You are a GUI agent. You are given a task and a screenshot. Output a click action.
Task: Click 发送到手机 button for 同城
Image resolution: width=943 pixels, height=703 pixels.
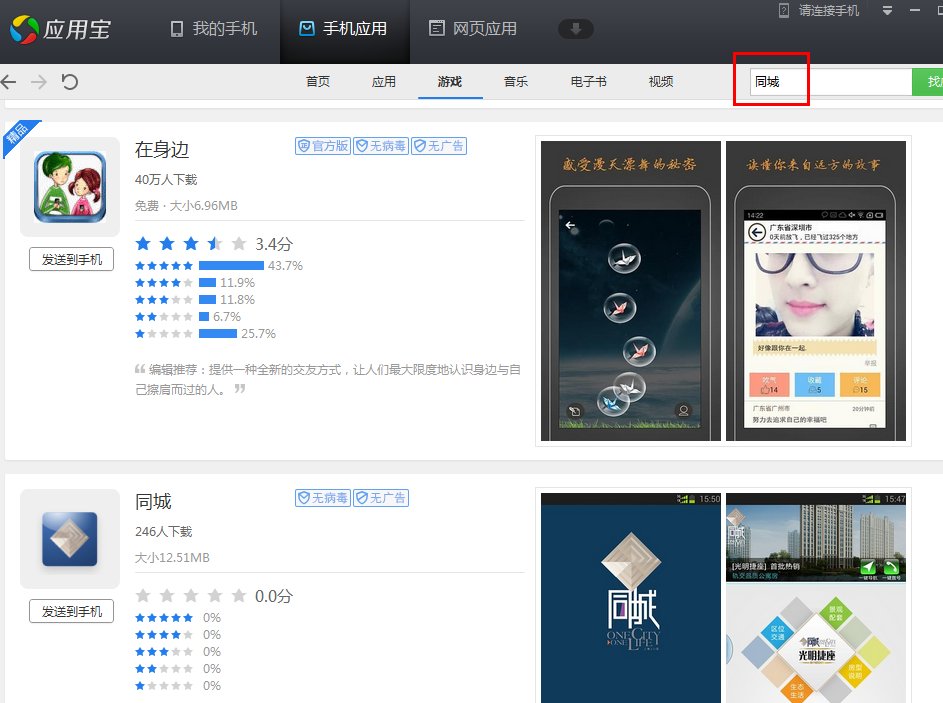point(71,612)
